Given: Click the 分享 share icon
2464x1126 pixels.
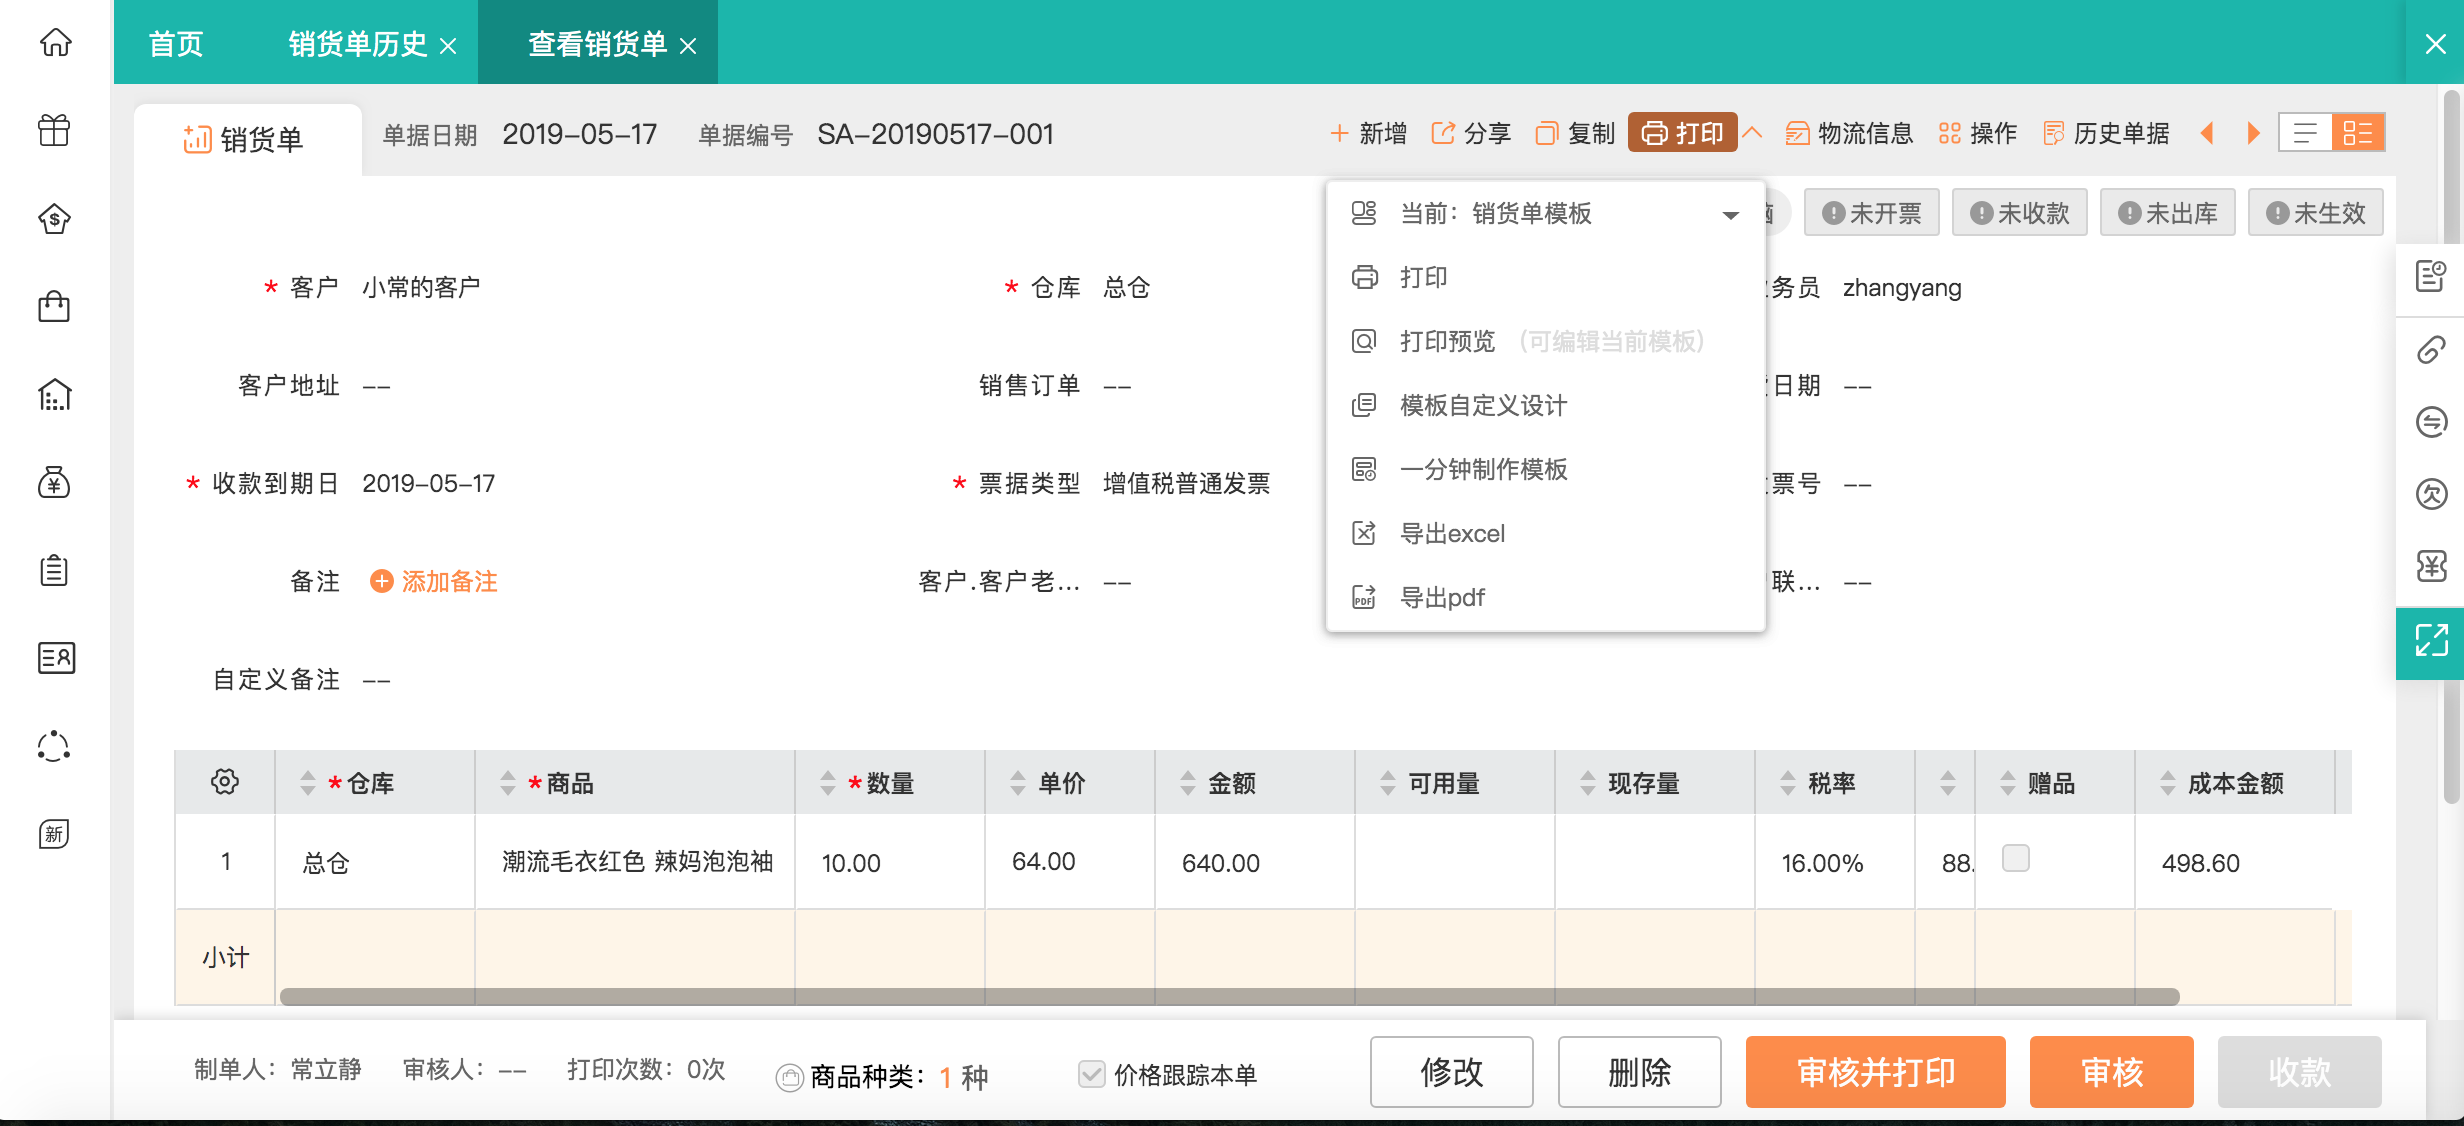Looking at the screenshot, I should tap(1441, 132).
